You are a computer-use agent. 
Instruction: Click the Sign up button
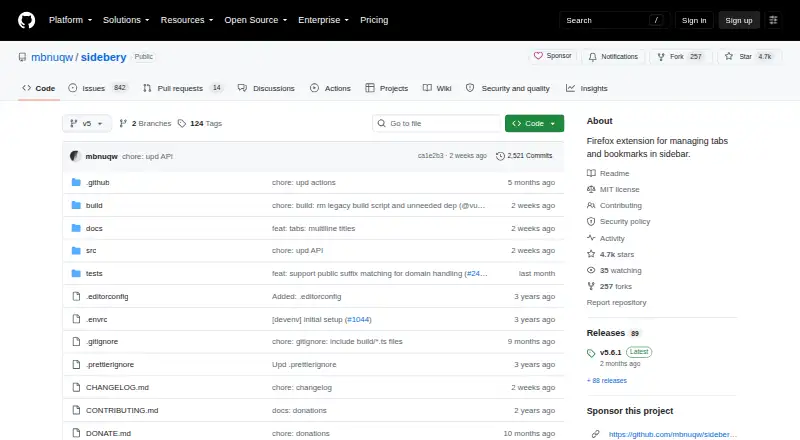[x=739, y=20]
